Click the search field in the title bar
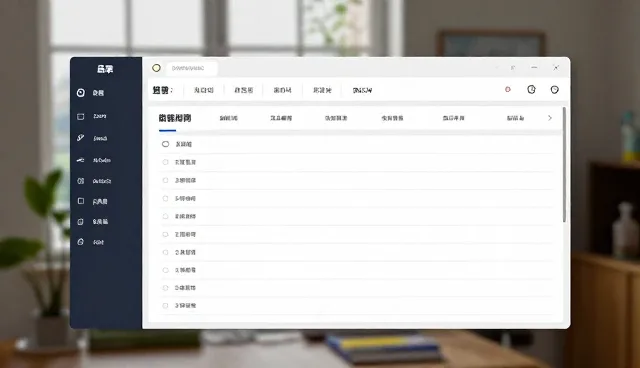Viewport: 640px width, 368px height. coord(192,68)
